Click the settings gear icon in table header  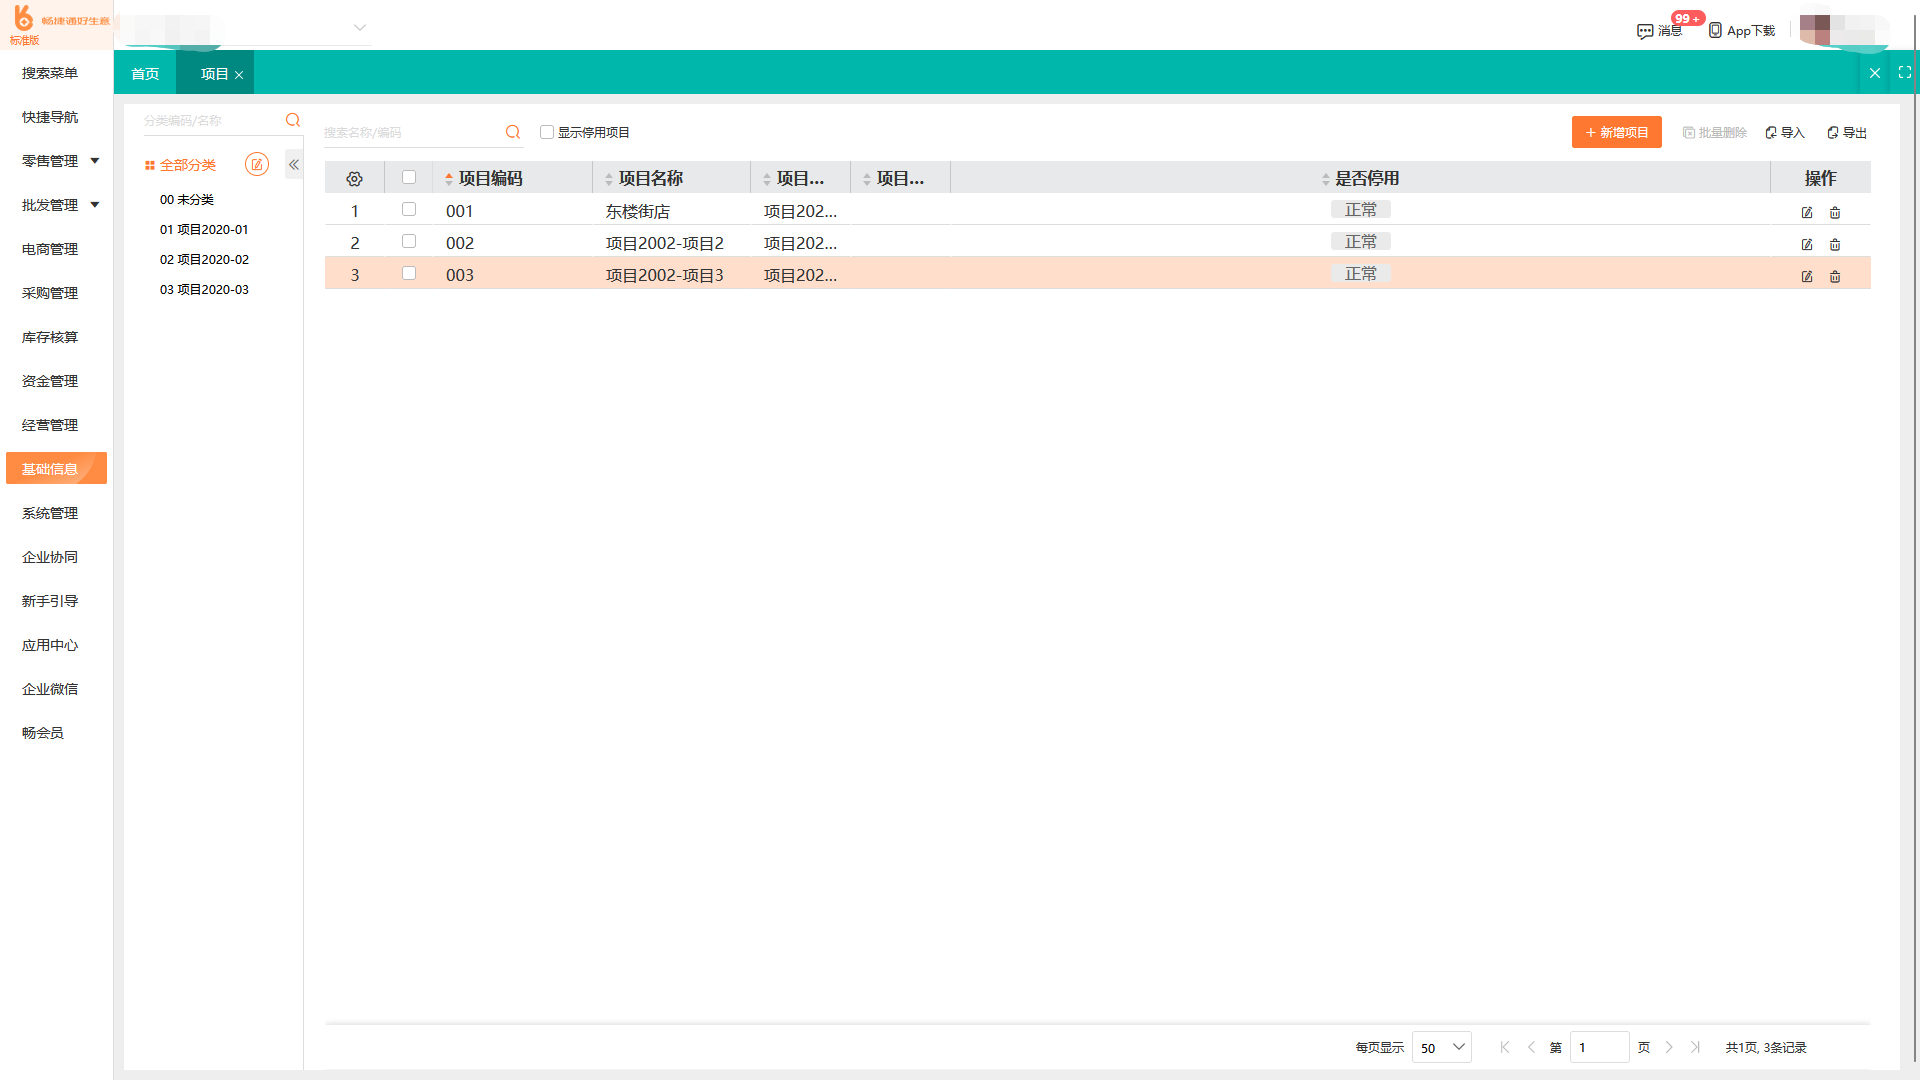pyautogui.click(x=353, y=178)
